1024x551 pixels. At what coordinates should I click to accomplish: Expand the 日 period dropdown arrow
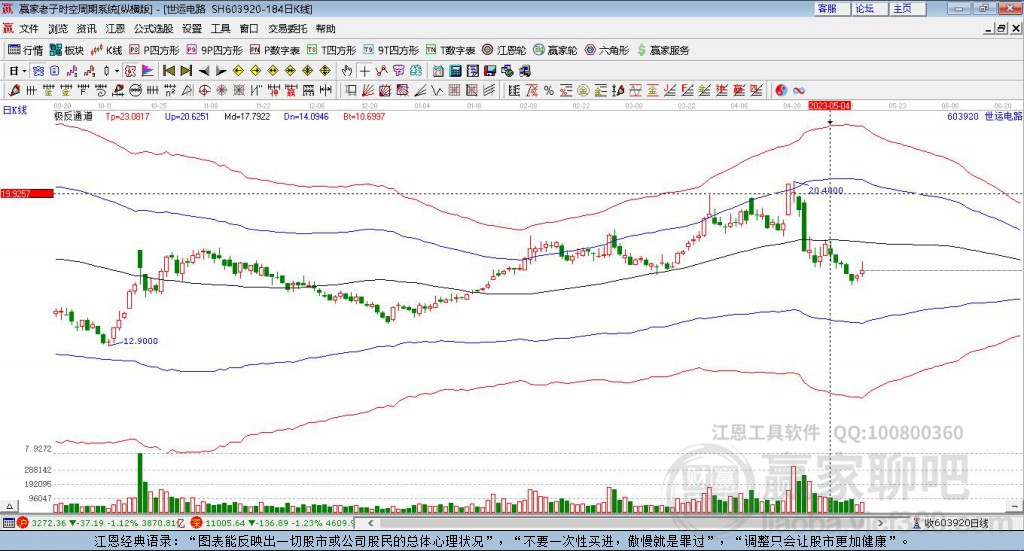[x=23, y=71]
